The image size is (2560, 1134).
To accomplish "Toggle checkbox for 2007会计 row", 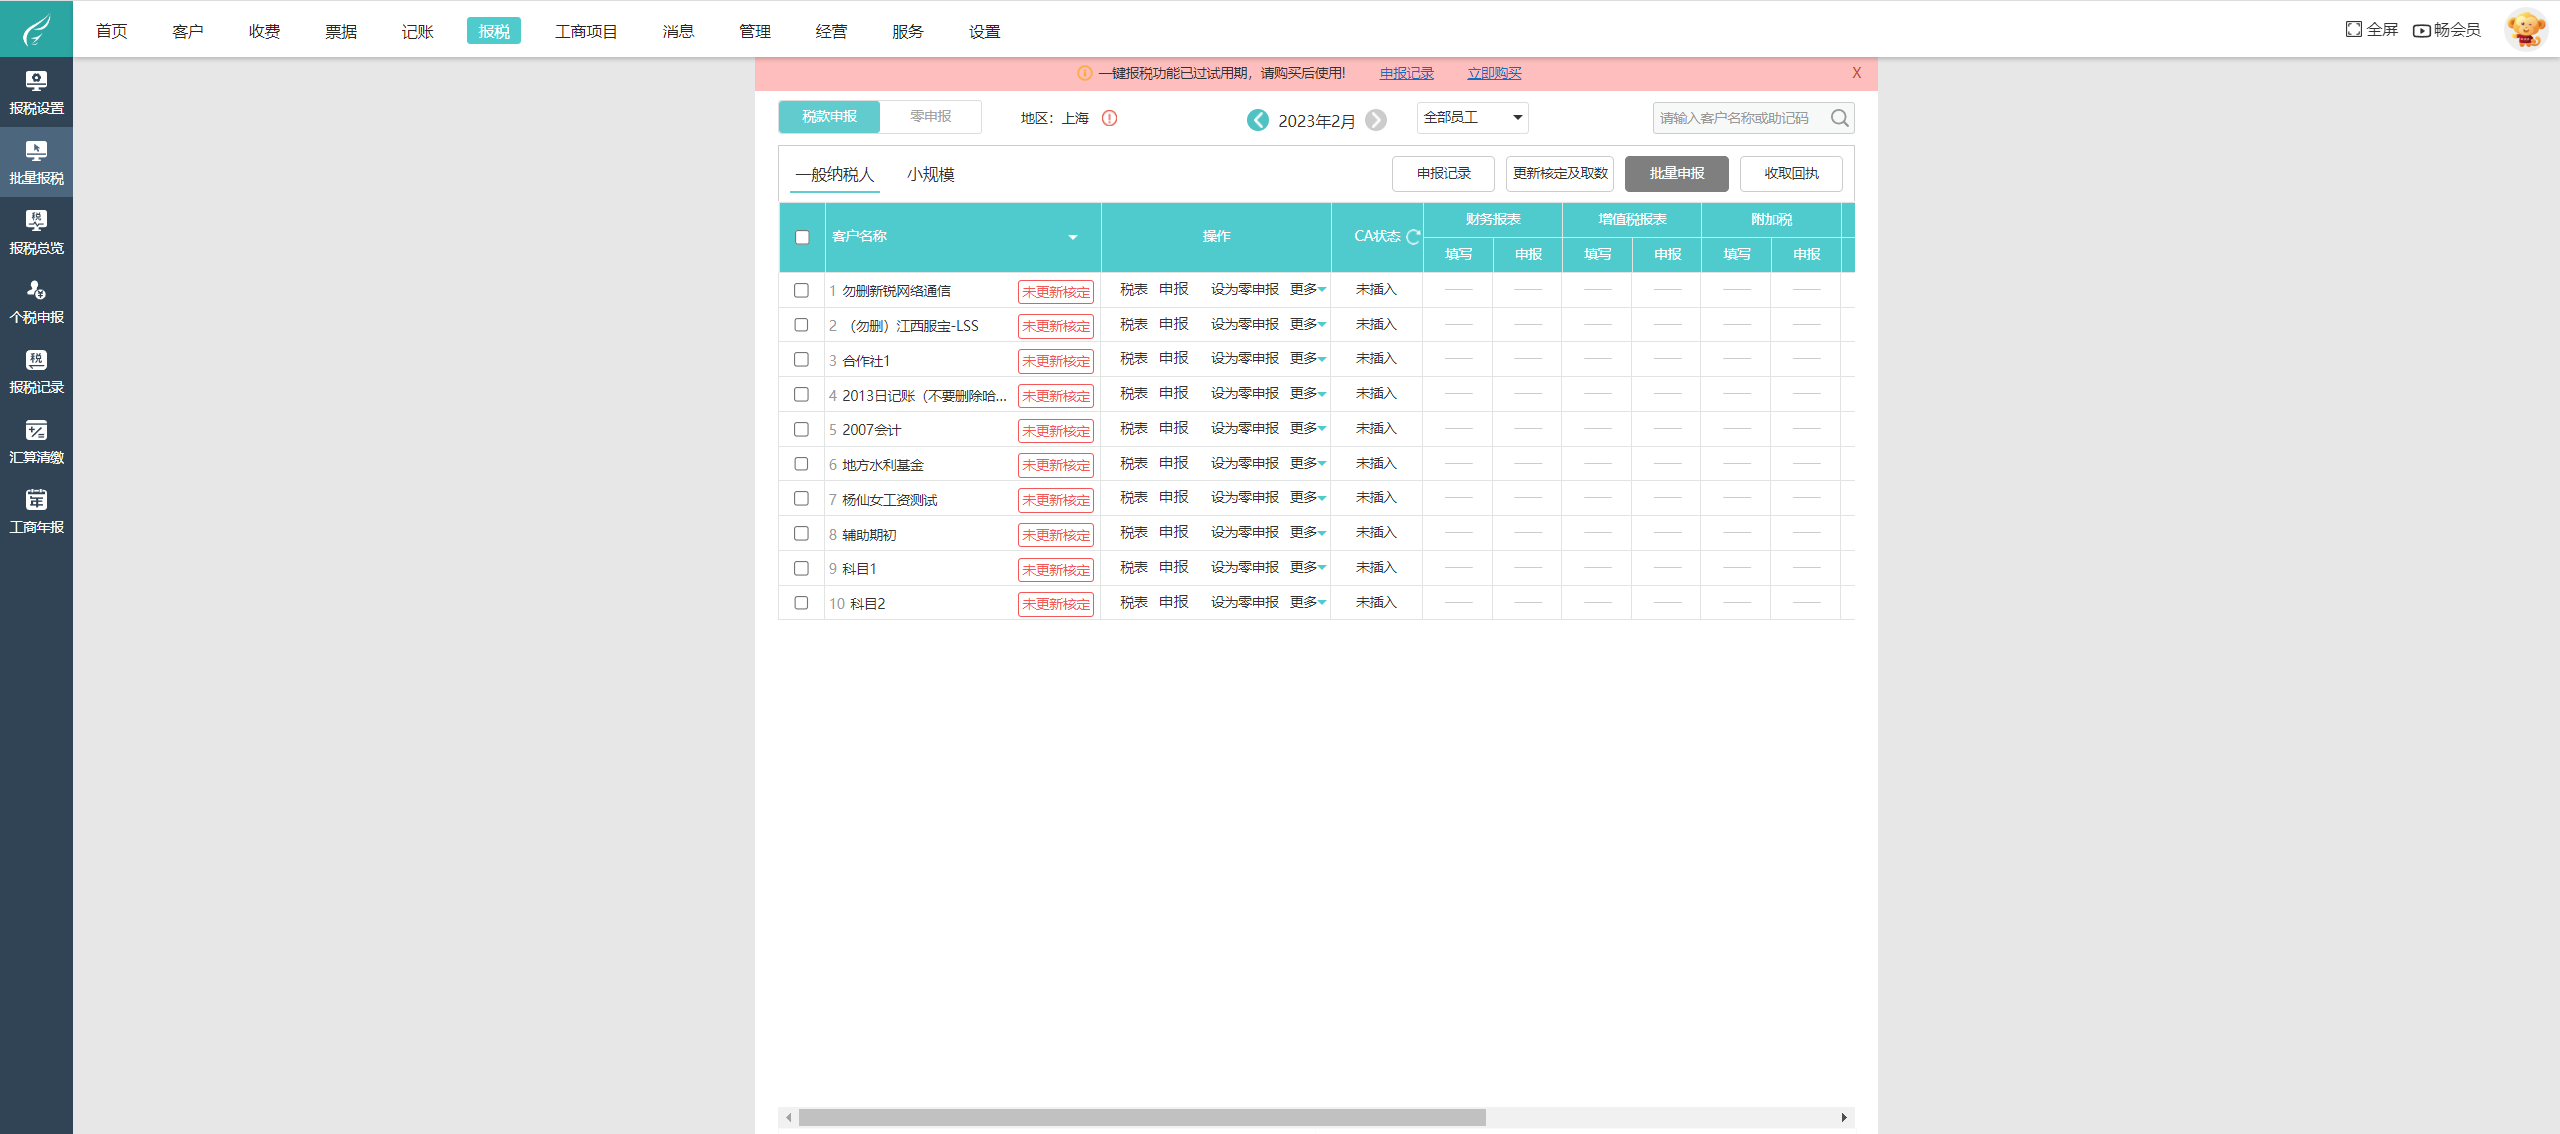I will pyautogui.click(x=802, y=429).
